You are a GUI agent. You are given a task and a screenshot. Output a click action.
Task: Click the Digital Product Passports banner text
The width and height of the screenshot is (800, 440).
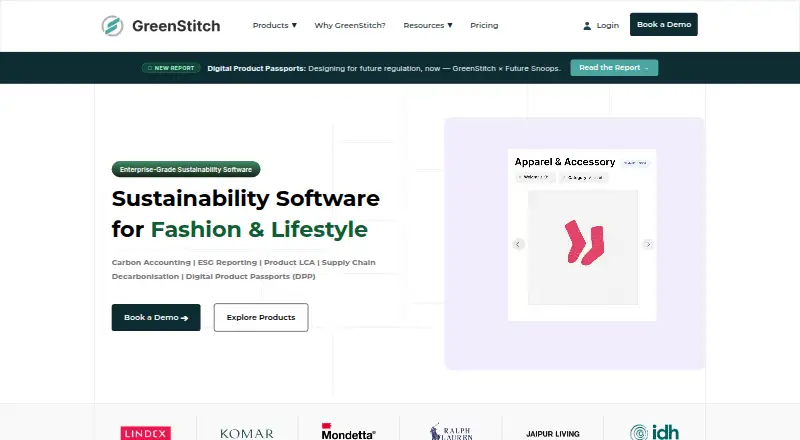[x=384, y=68]
